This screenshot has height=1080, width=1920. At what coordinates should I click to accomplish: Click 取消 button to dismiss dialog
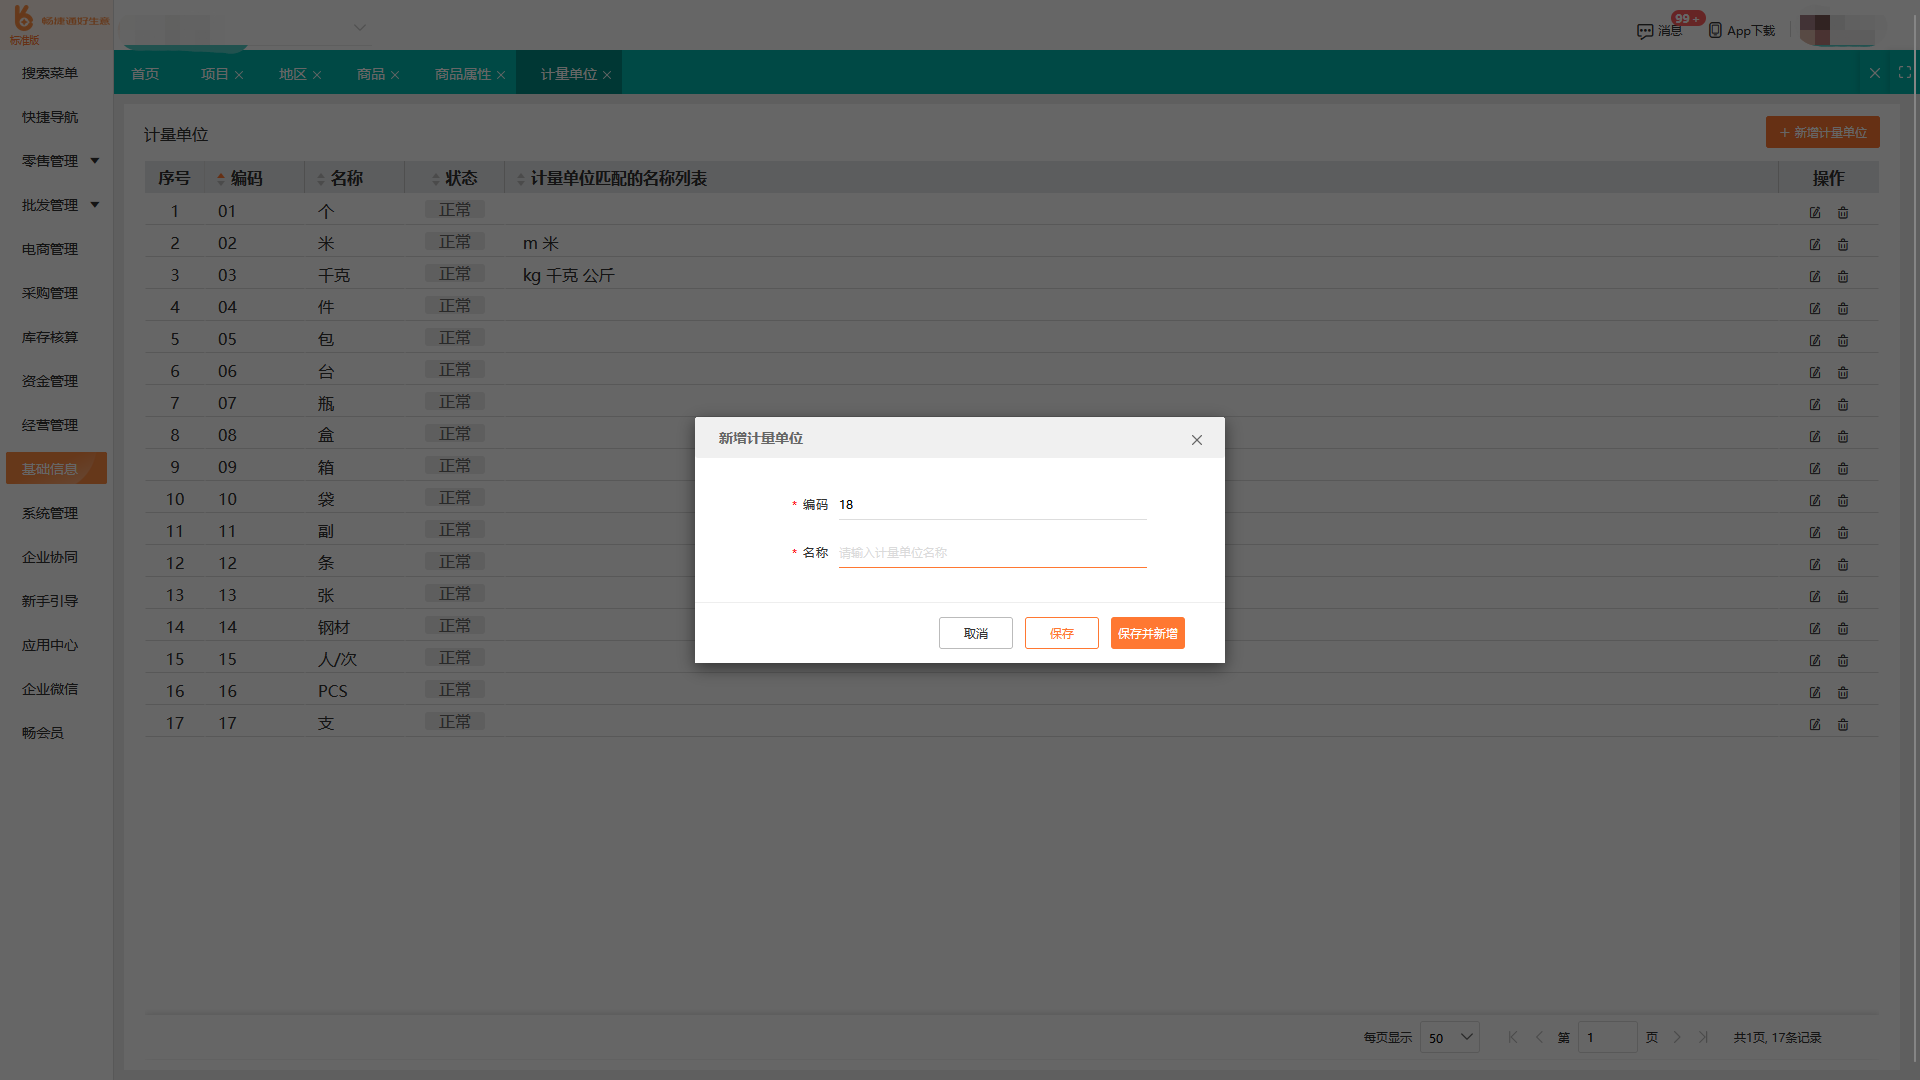976,633
